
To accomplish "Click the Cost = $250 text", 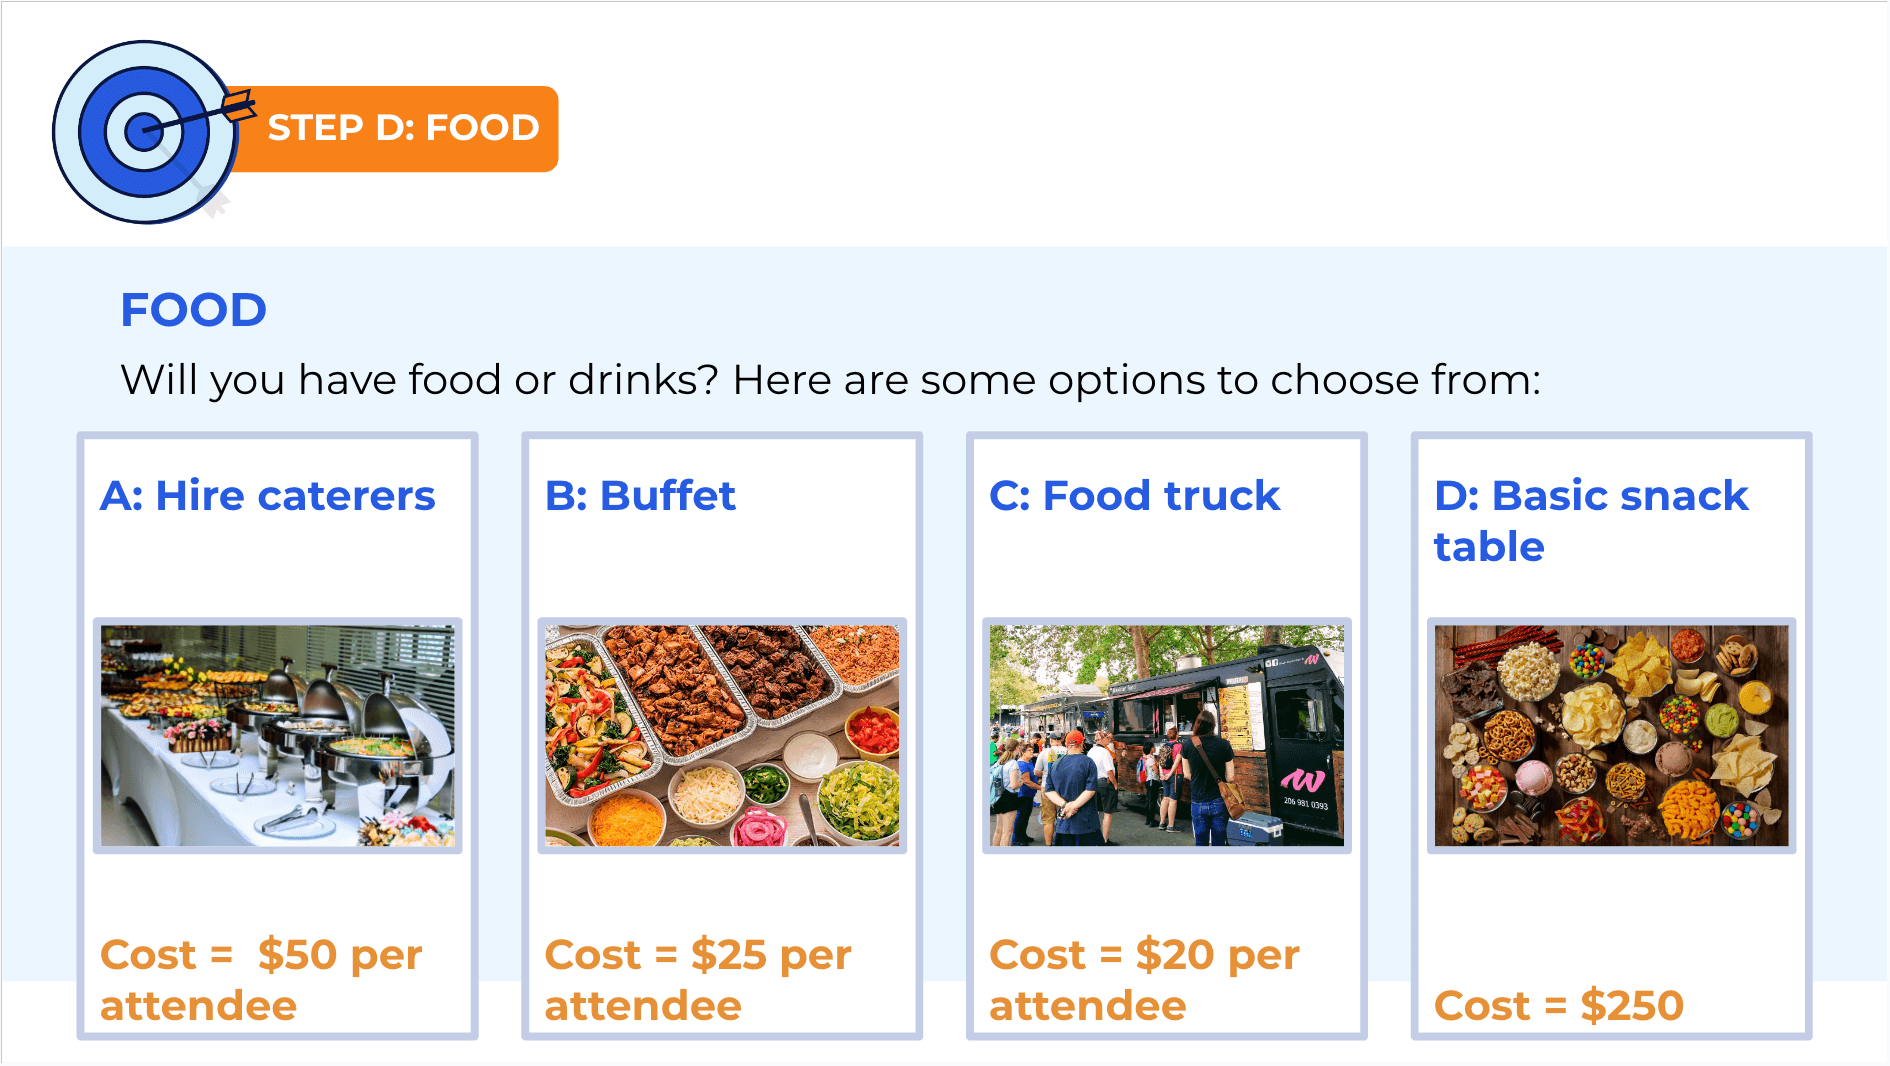I will 1559,1006.
